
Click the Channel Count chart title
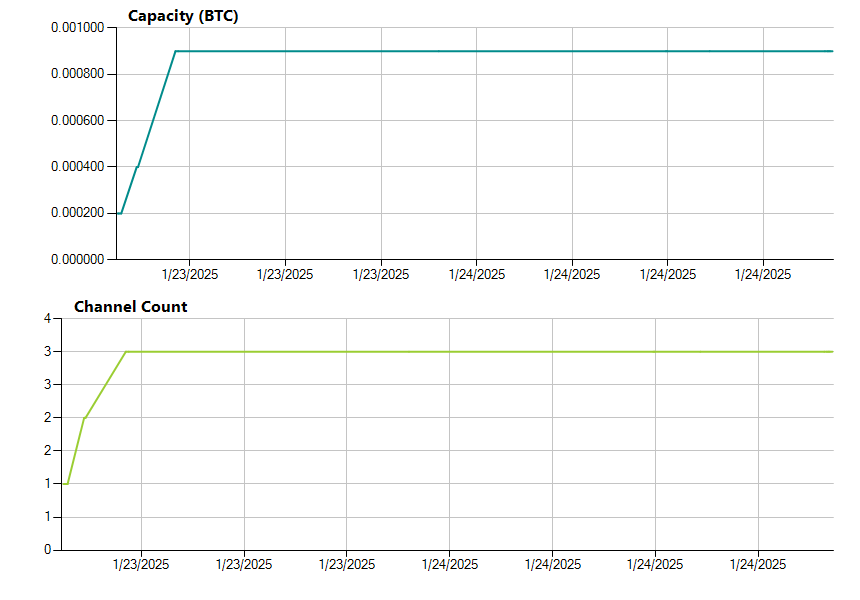click(x=130, y=307)
